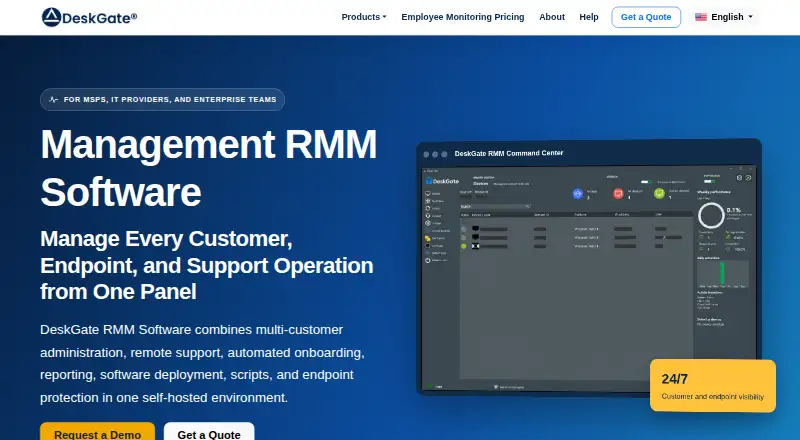Open the Products dropdown menu
Image resolution: width=800 pixels, height=440 pixels.
click(x=364, y=17)
